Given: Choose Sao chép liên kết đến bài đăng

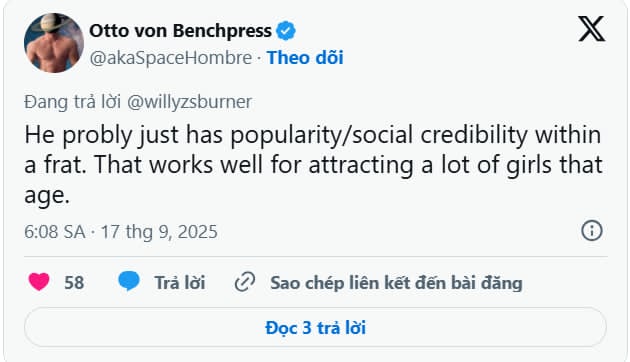Looking at the screenshot, I should pos(396,283).
